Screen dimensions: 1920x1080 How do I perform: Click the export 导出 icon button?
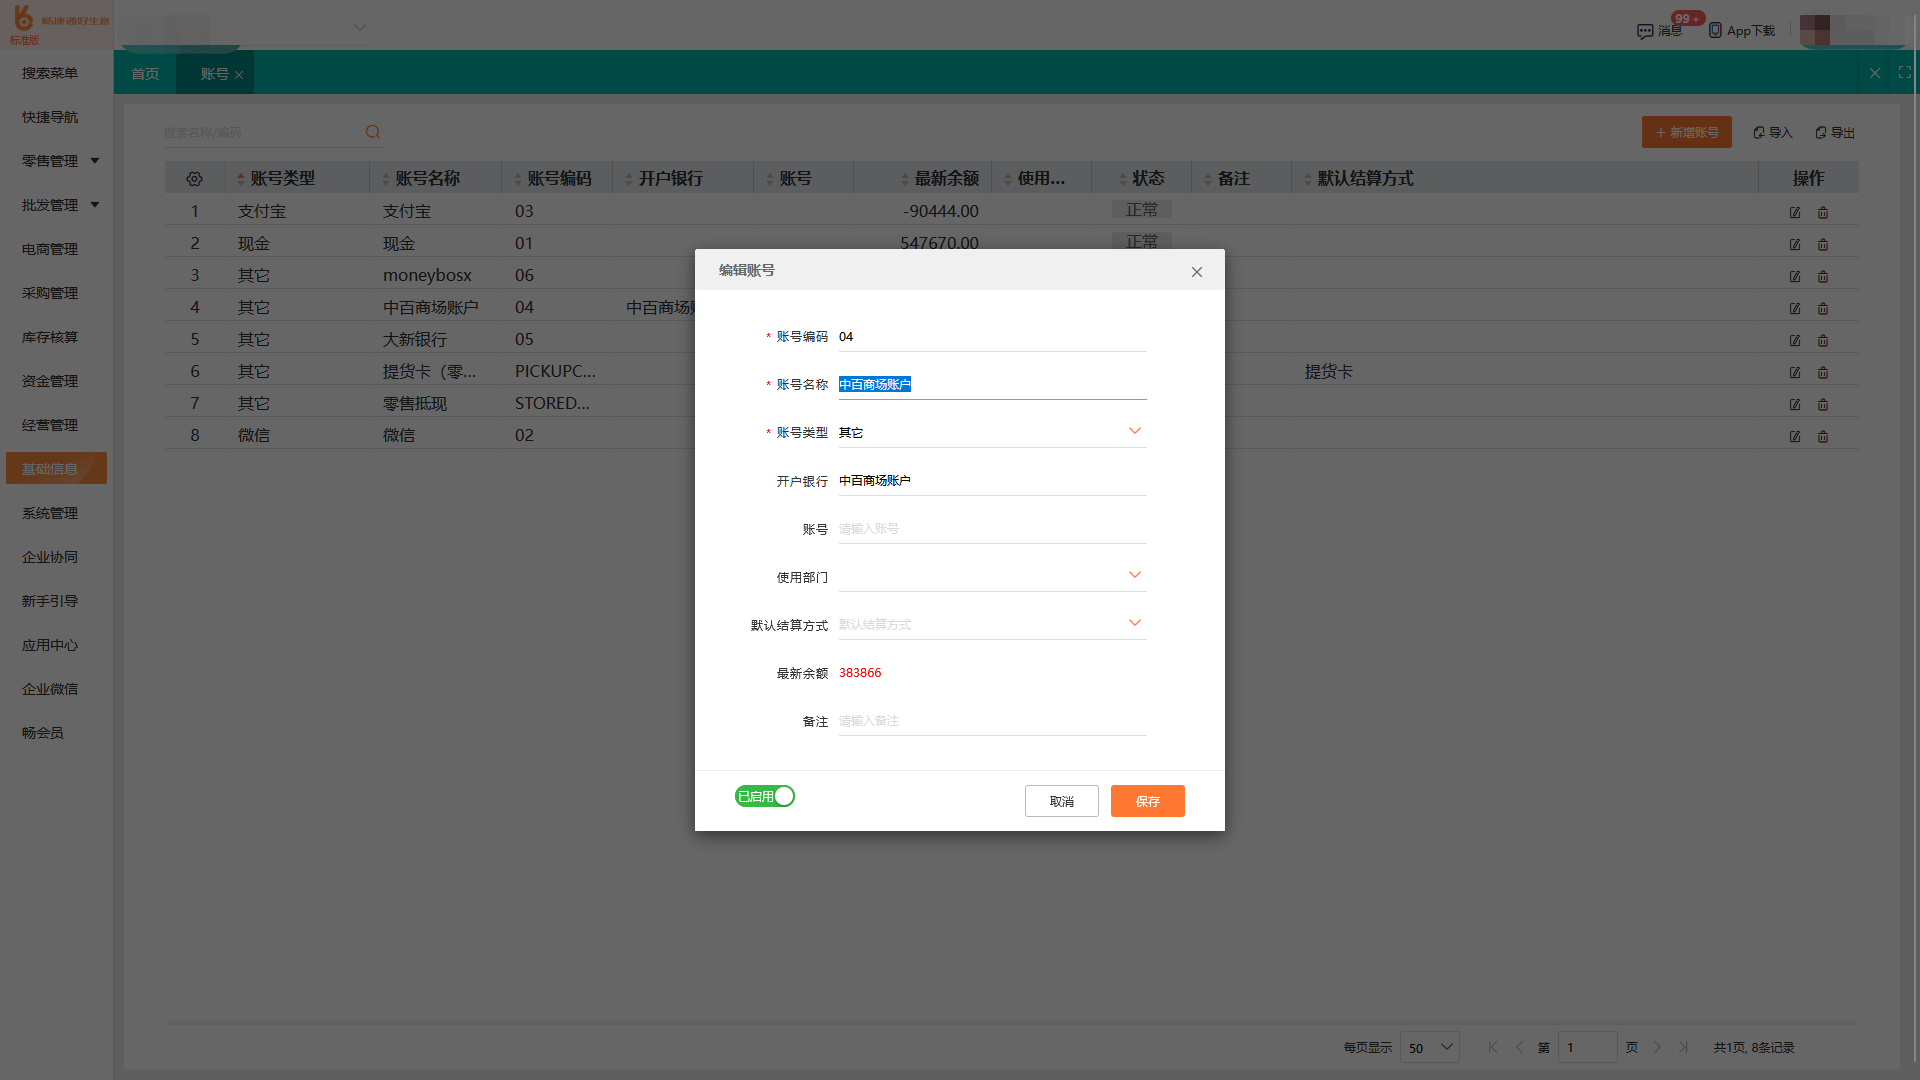(x=1834, y=131)
